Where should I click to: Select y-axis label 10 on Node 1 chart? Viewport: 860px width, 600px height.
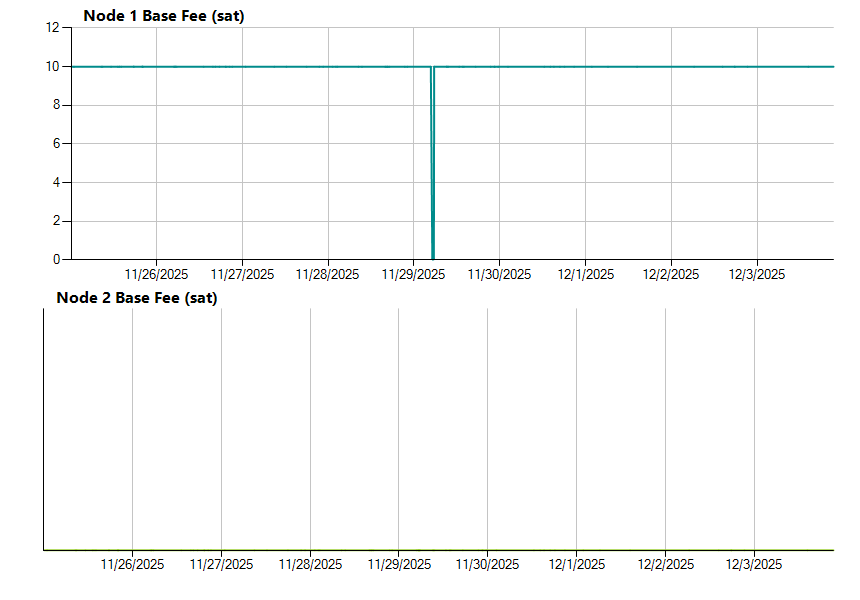(x=52, y=66)
